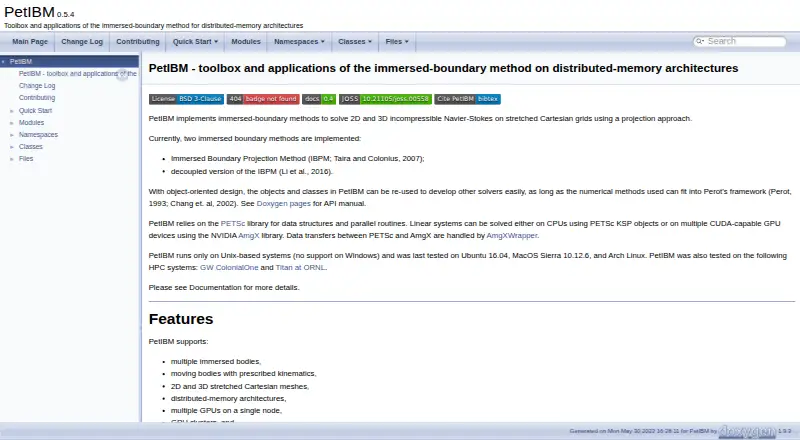This screenshot has height=440, width=800.
Task: Open the Contributing tab
Action: 138,42
